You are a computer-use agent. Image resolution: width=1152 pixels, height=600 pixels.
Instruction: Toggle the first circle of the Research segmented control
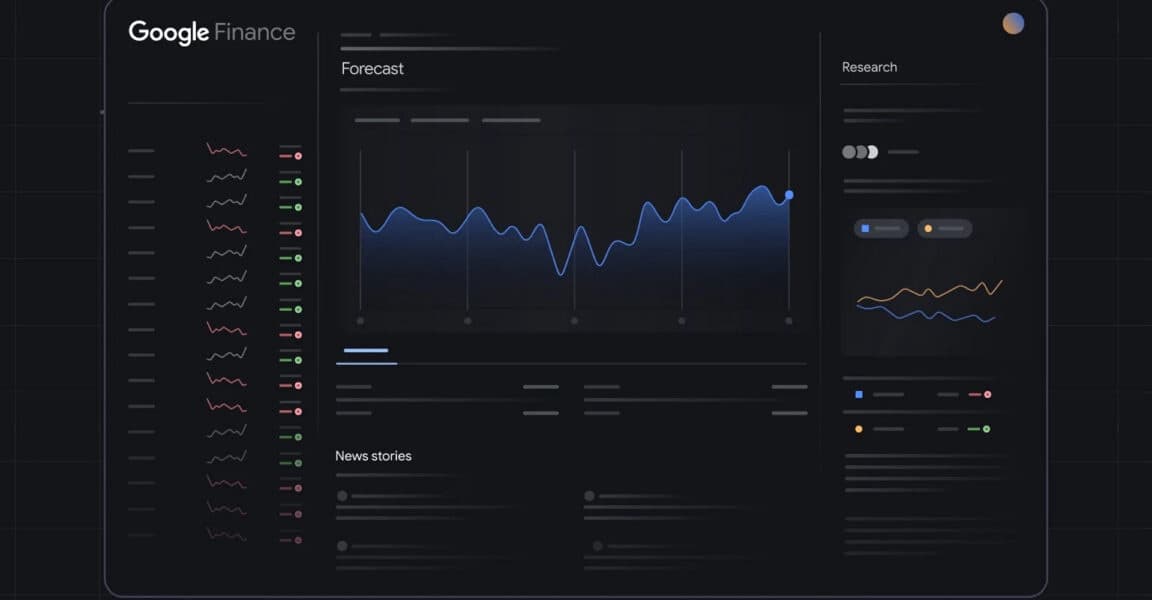(x=849, y=151)
